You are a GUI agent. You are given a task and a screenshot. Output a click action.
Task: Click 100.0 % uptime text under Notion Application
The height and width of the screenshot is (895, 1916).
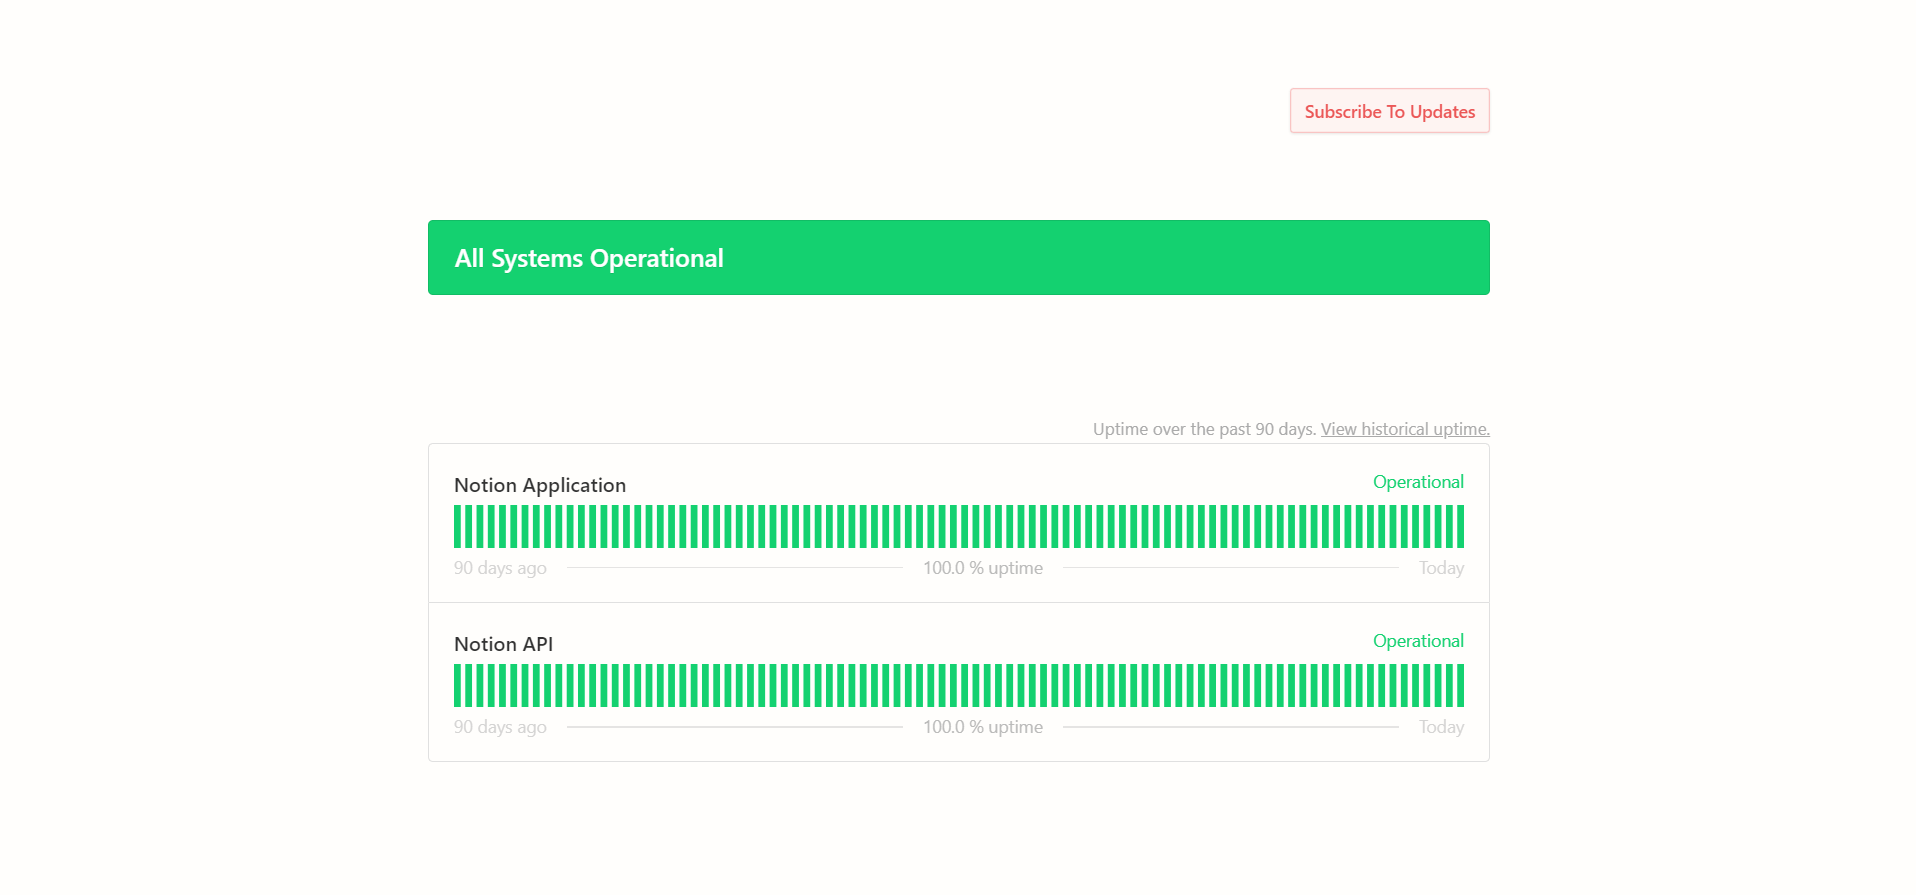(982, 568)
